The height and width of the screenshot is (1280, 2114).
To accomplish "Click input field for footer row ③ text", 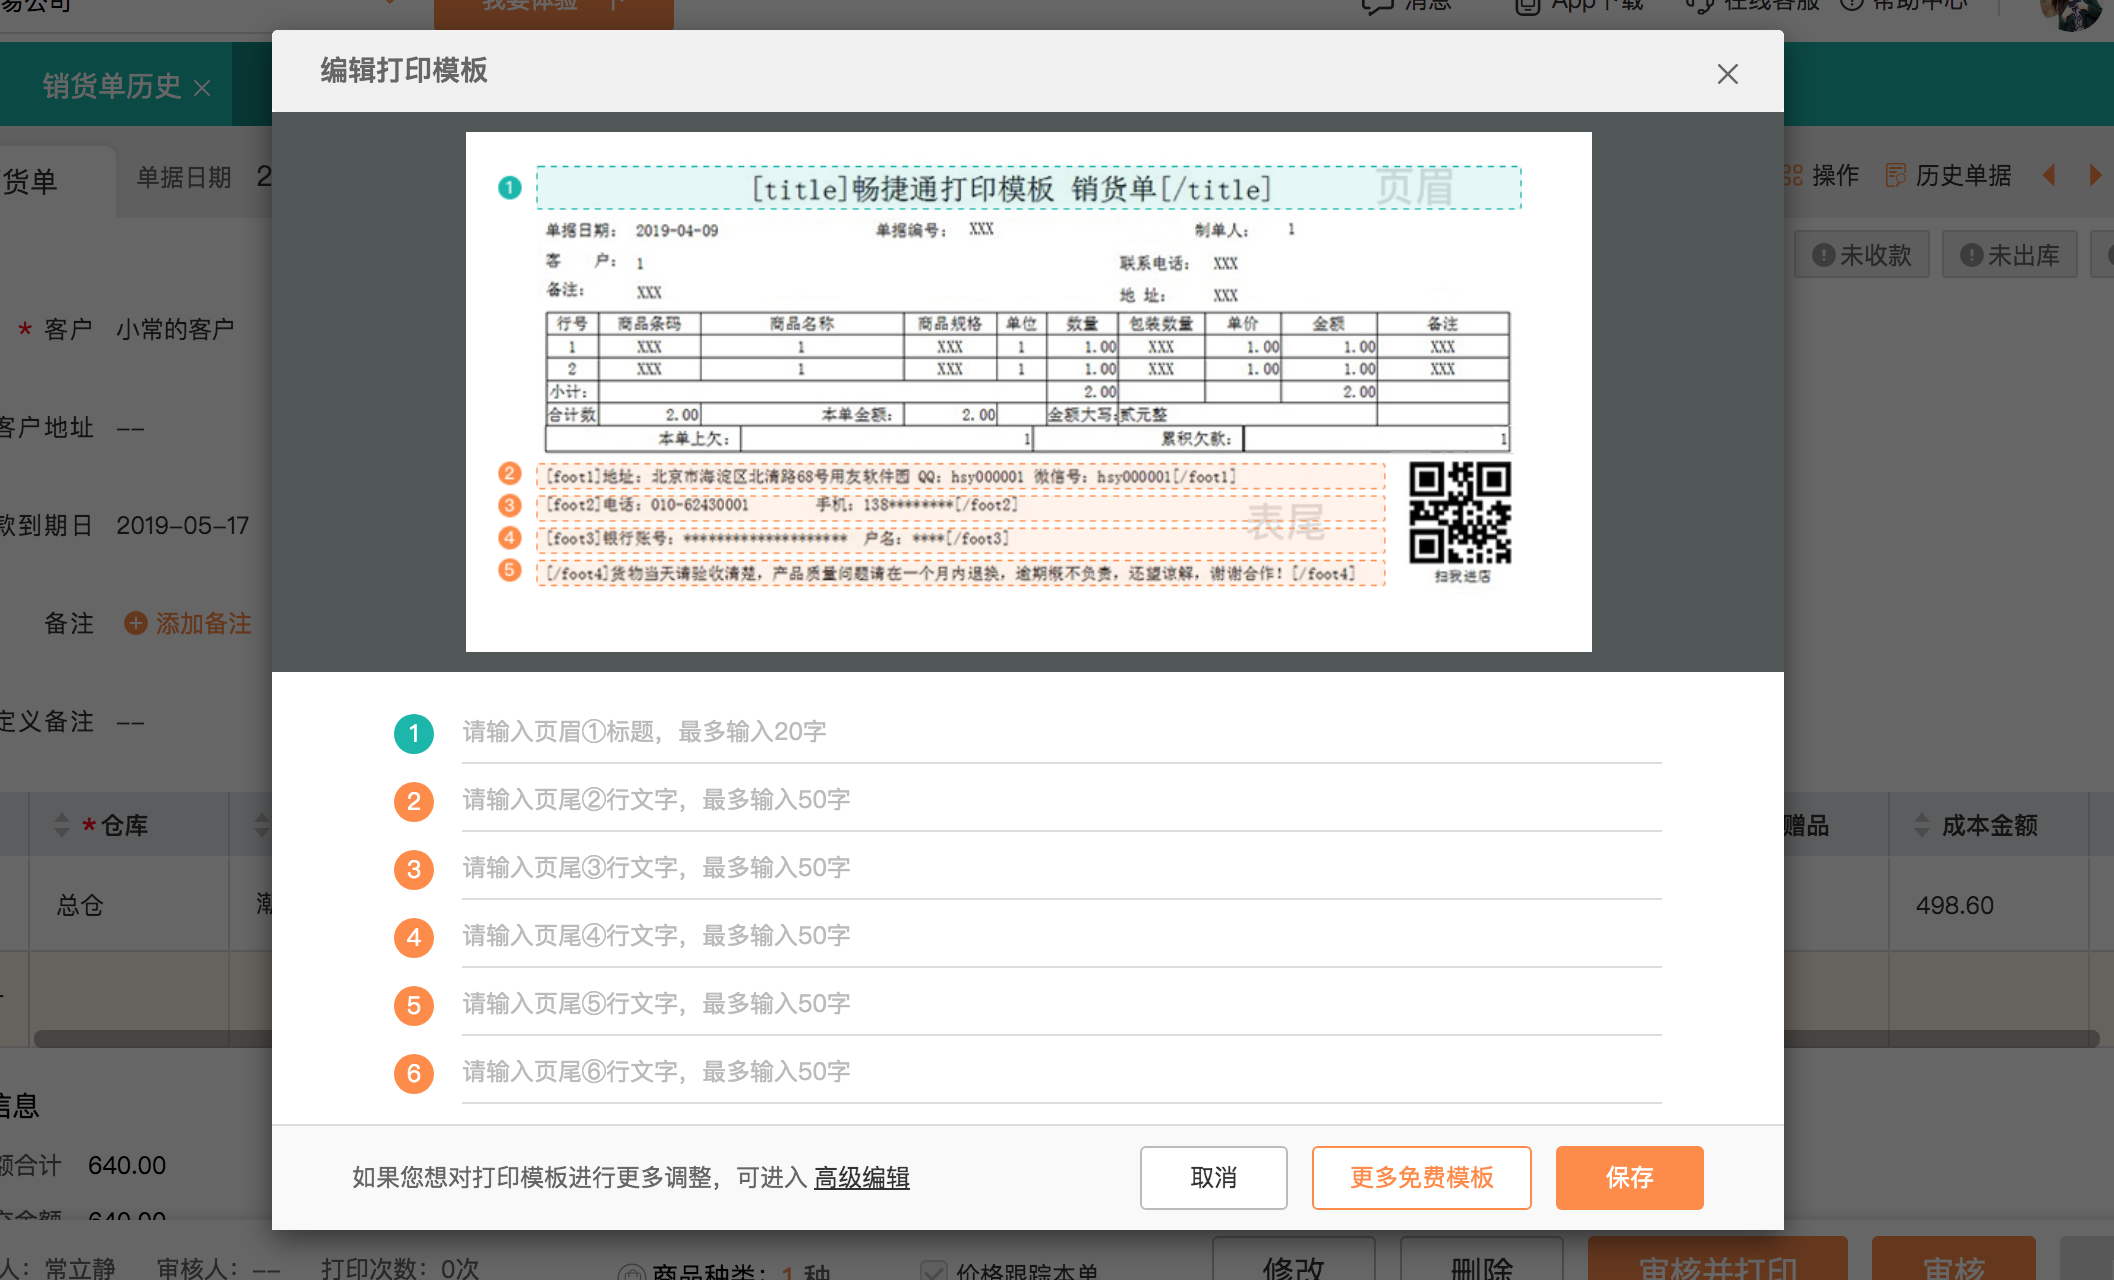I will [x=1057, y=868].
